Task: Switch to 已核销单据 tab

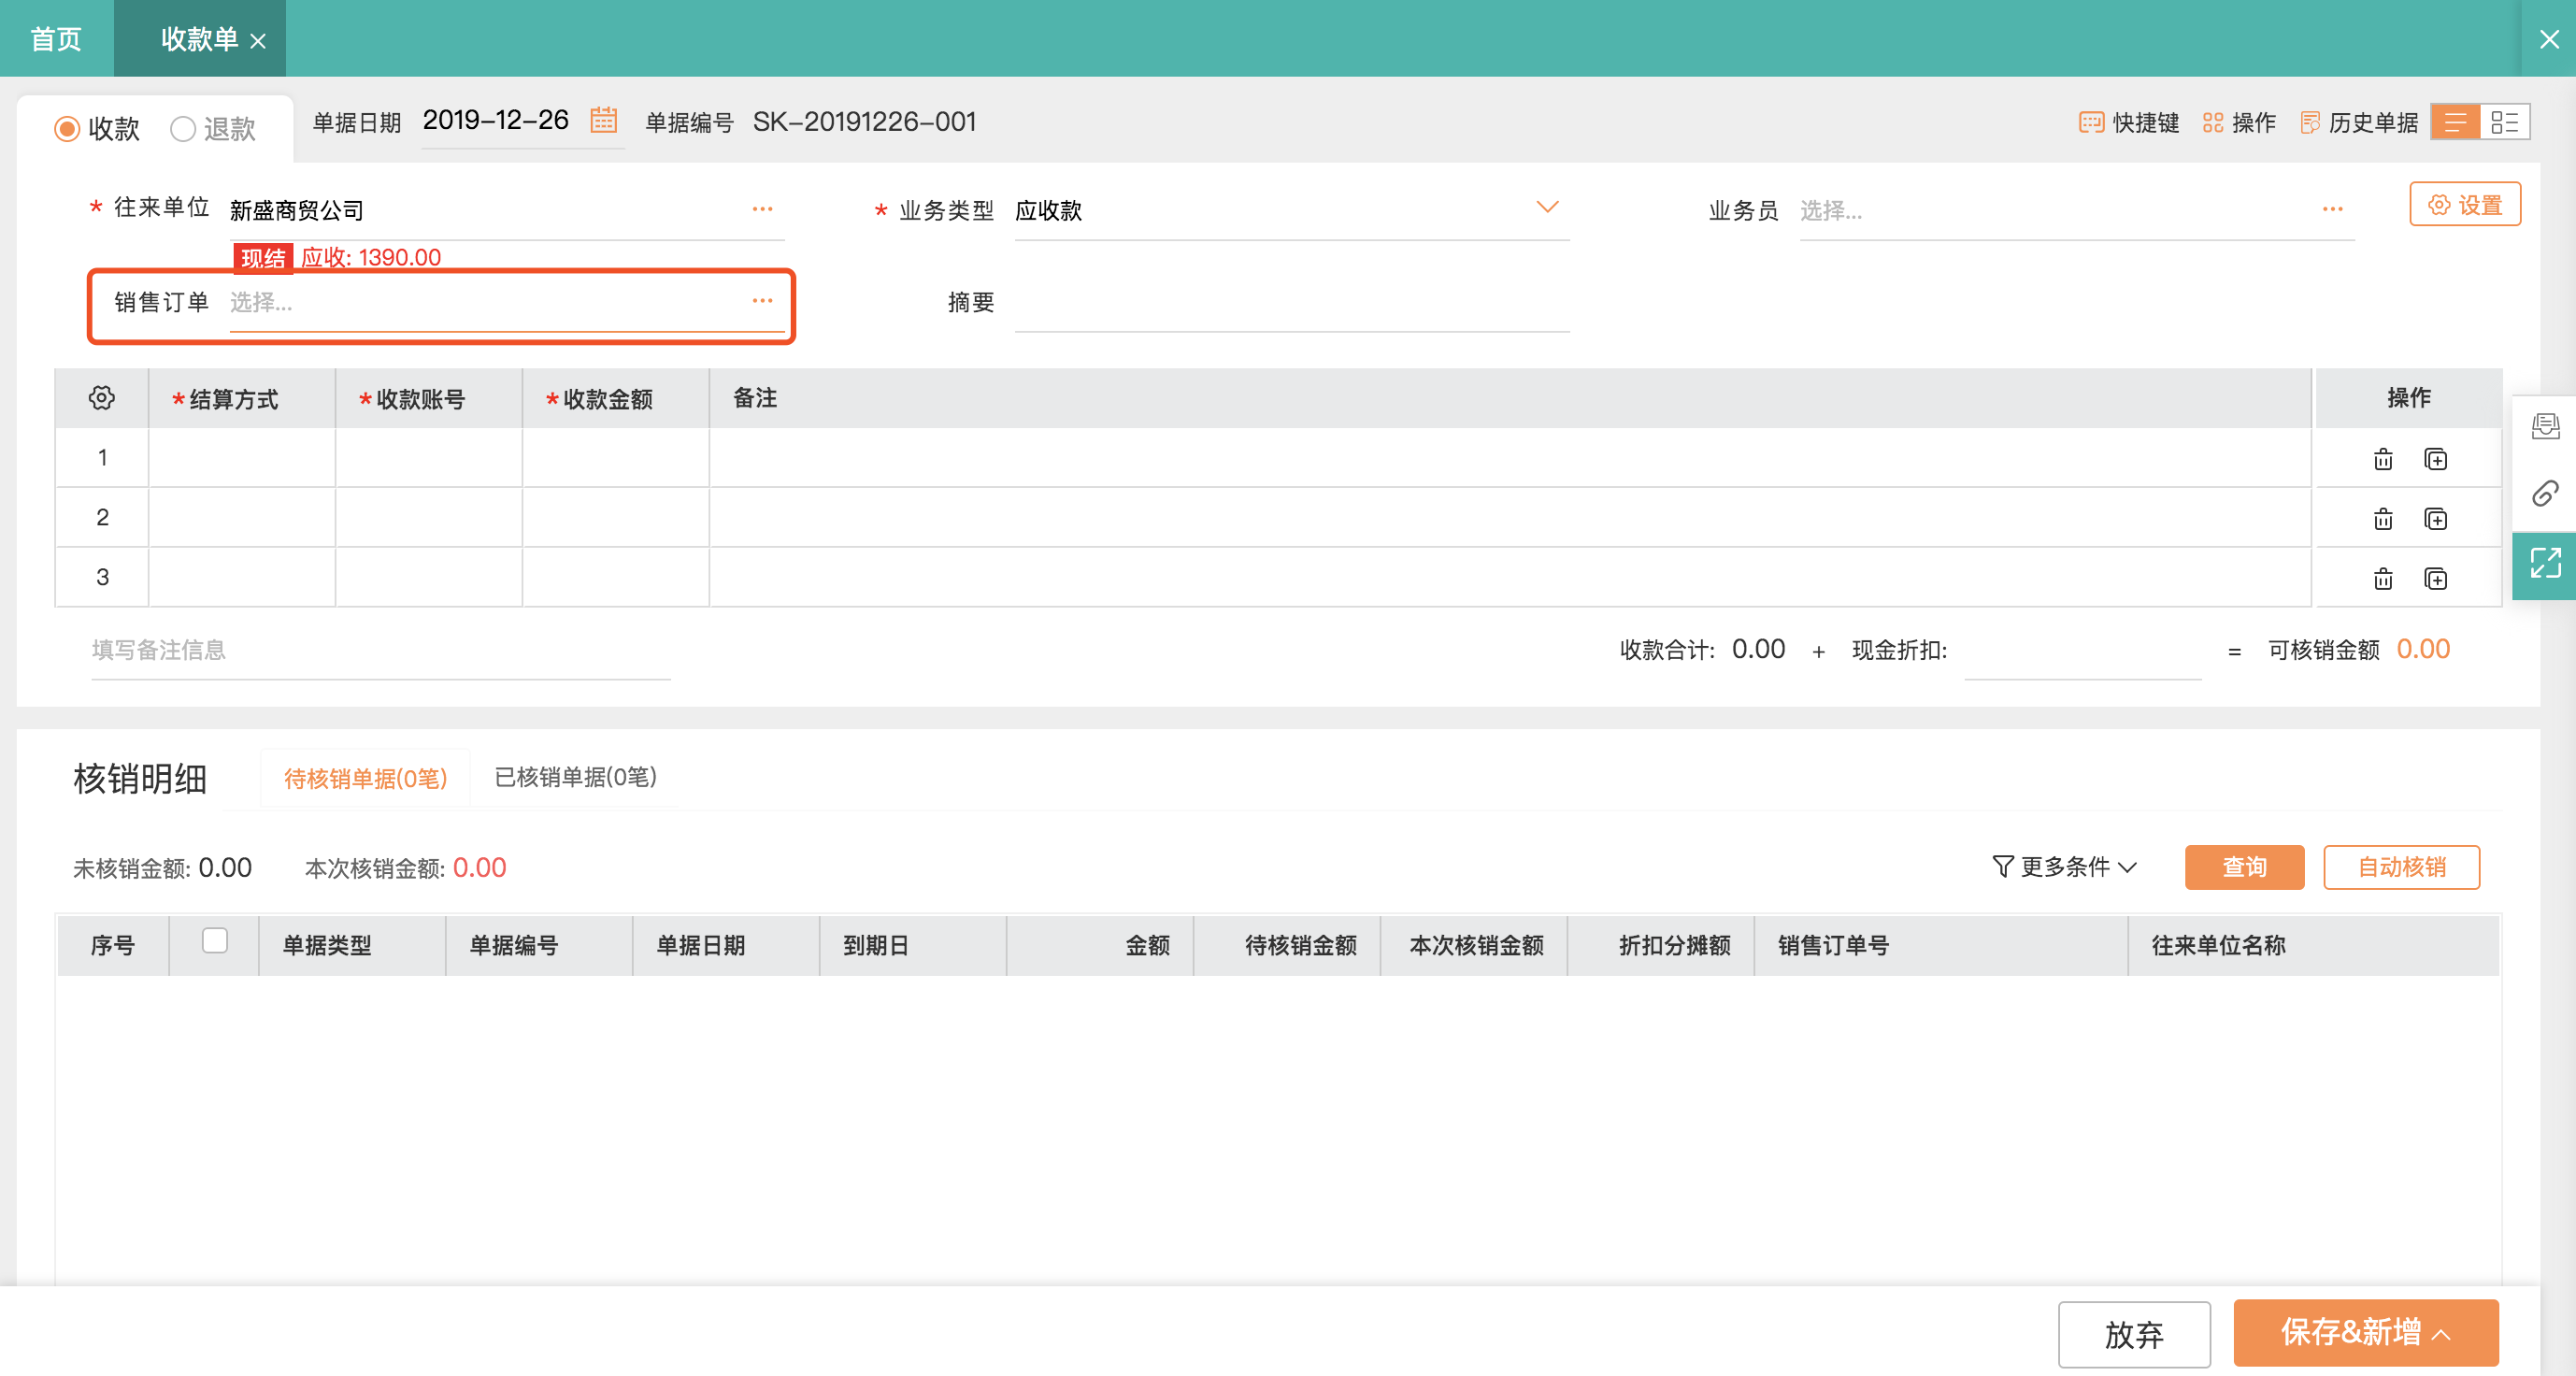Action: (574, 779)
